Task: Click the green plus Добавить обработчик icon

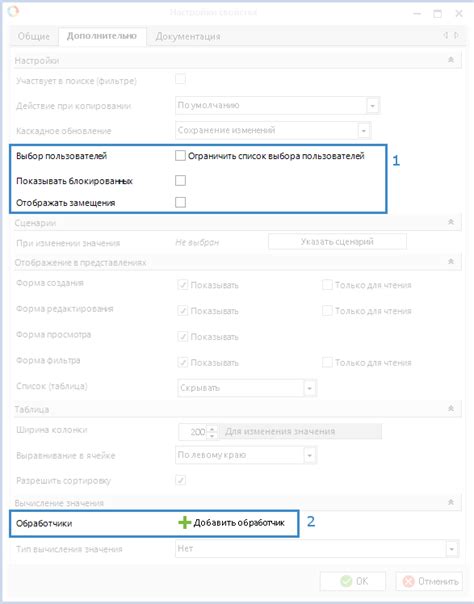Action: coord(184,523)
